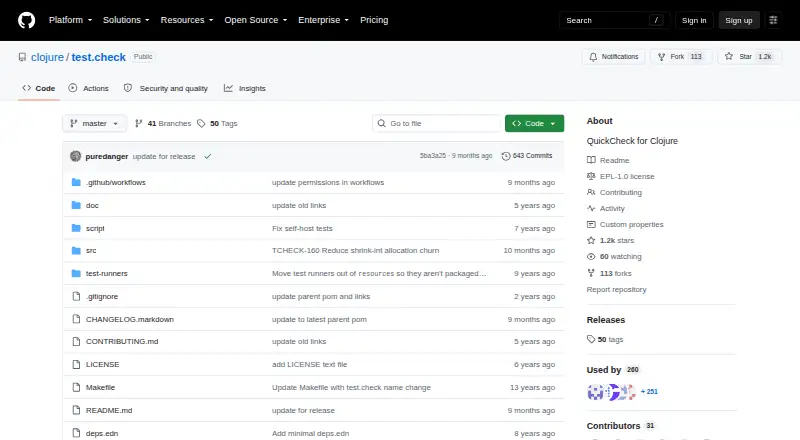View 643 Commits history
This screenshot has height=440, width=800.
click(x=527, y=156)
